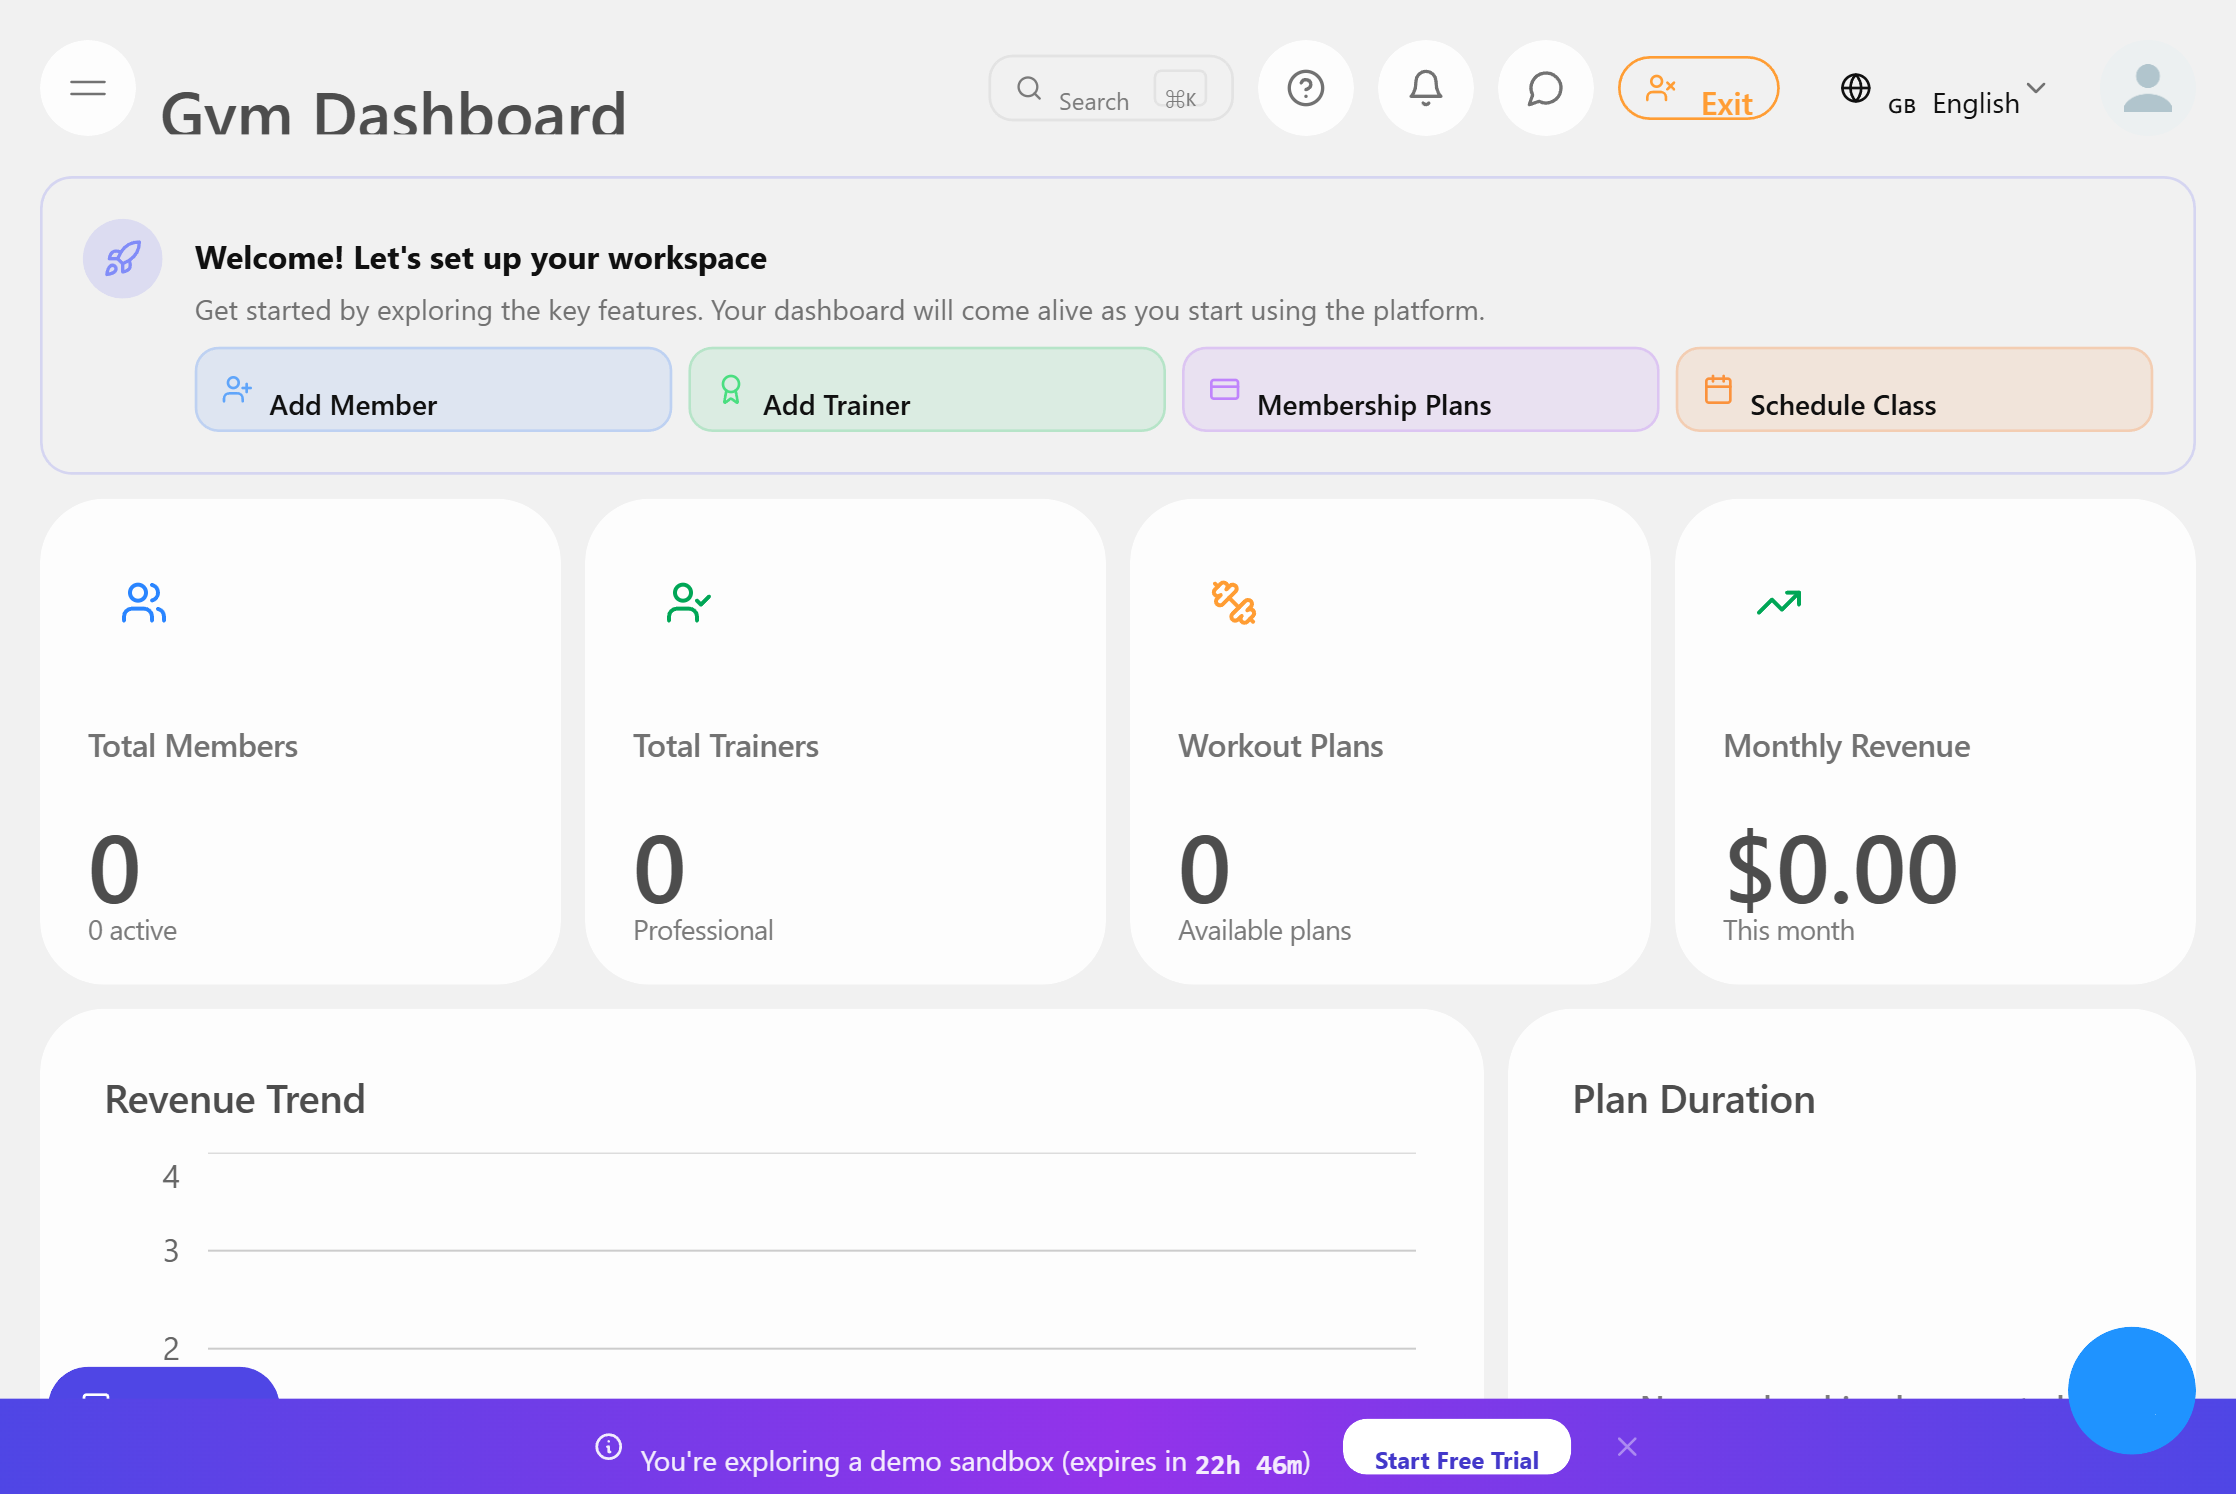
Task: Click the Total Members people icon
Action: tap(144, 603)
